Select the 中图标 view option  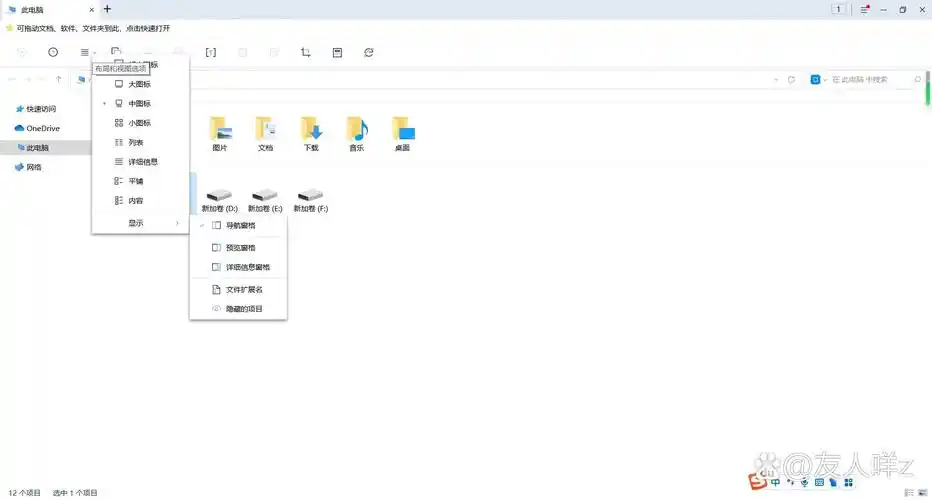click(139, 104)
